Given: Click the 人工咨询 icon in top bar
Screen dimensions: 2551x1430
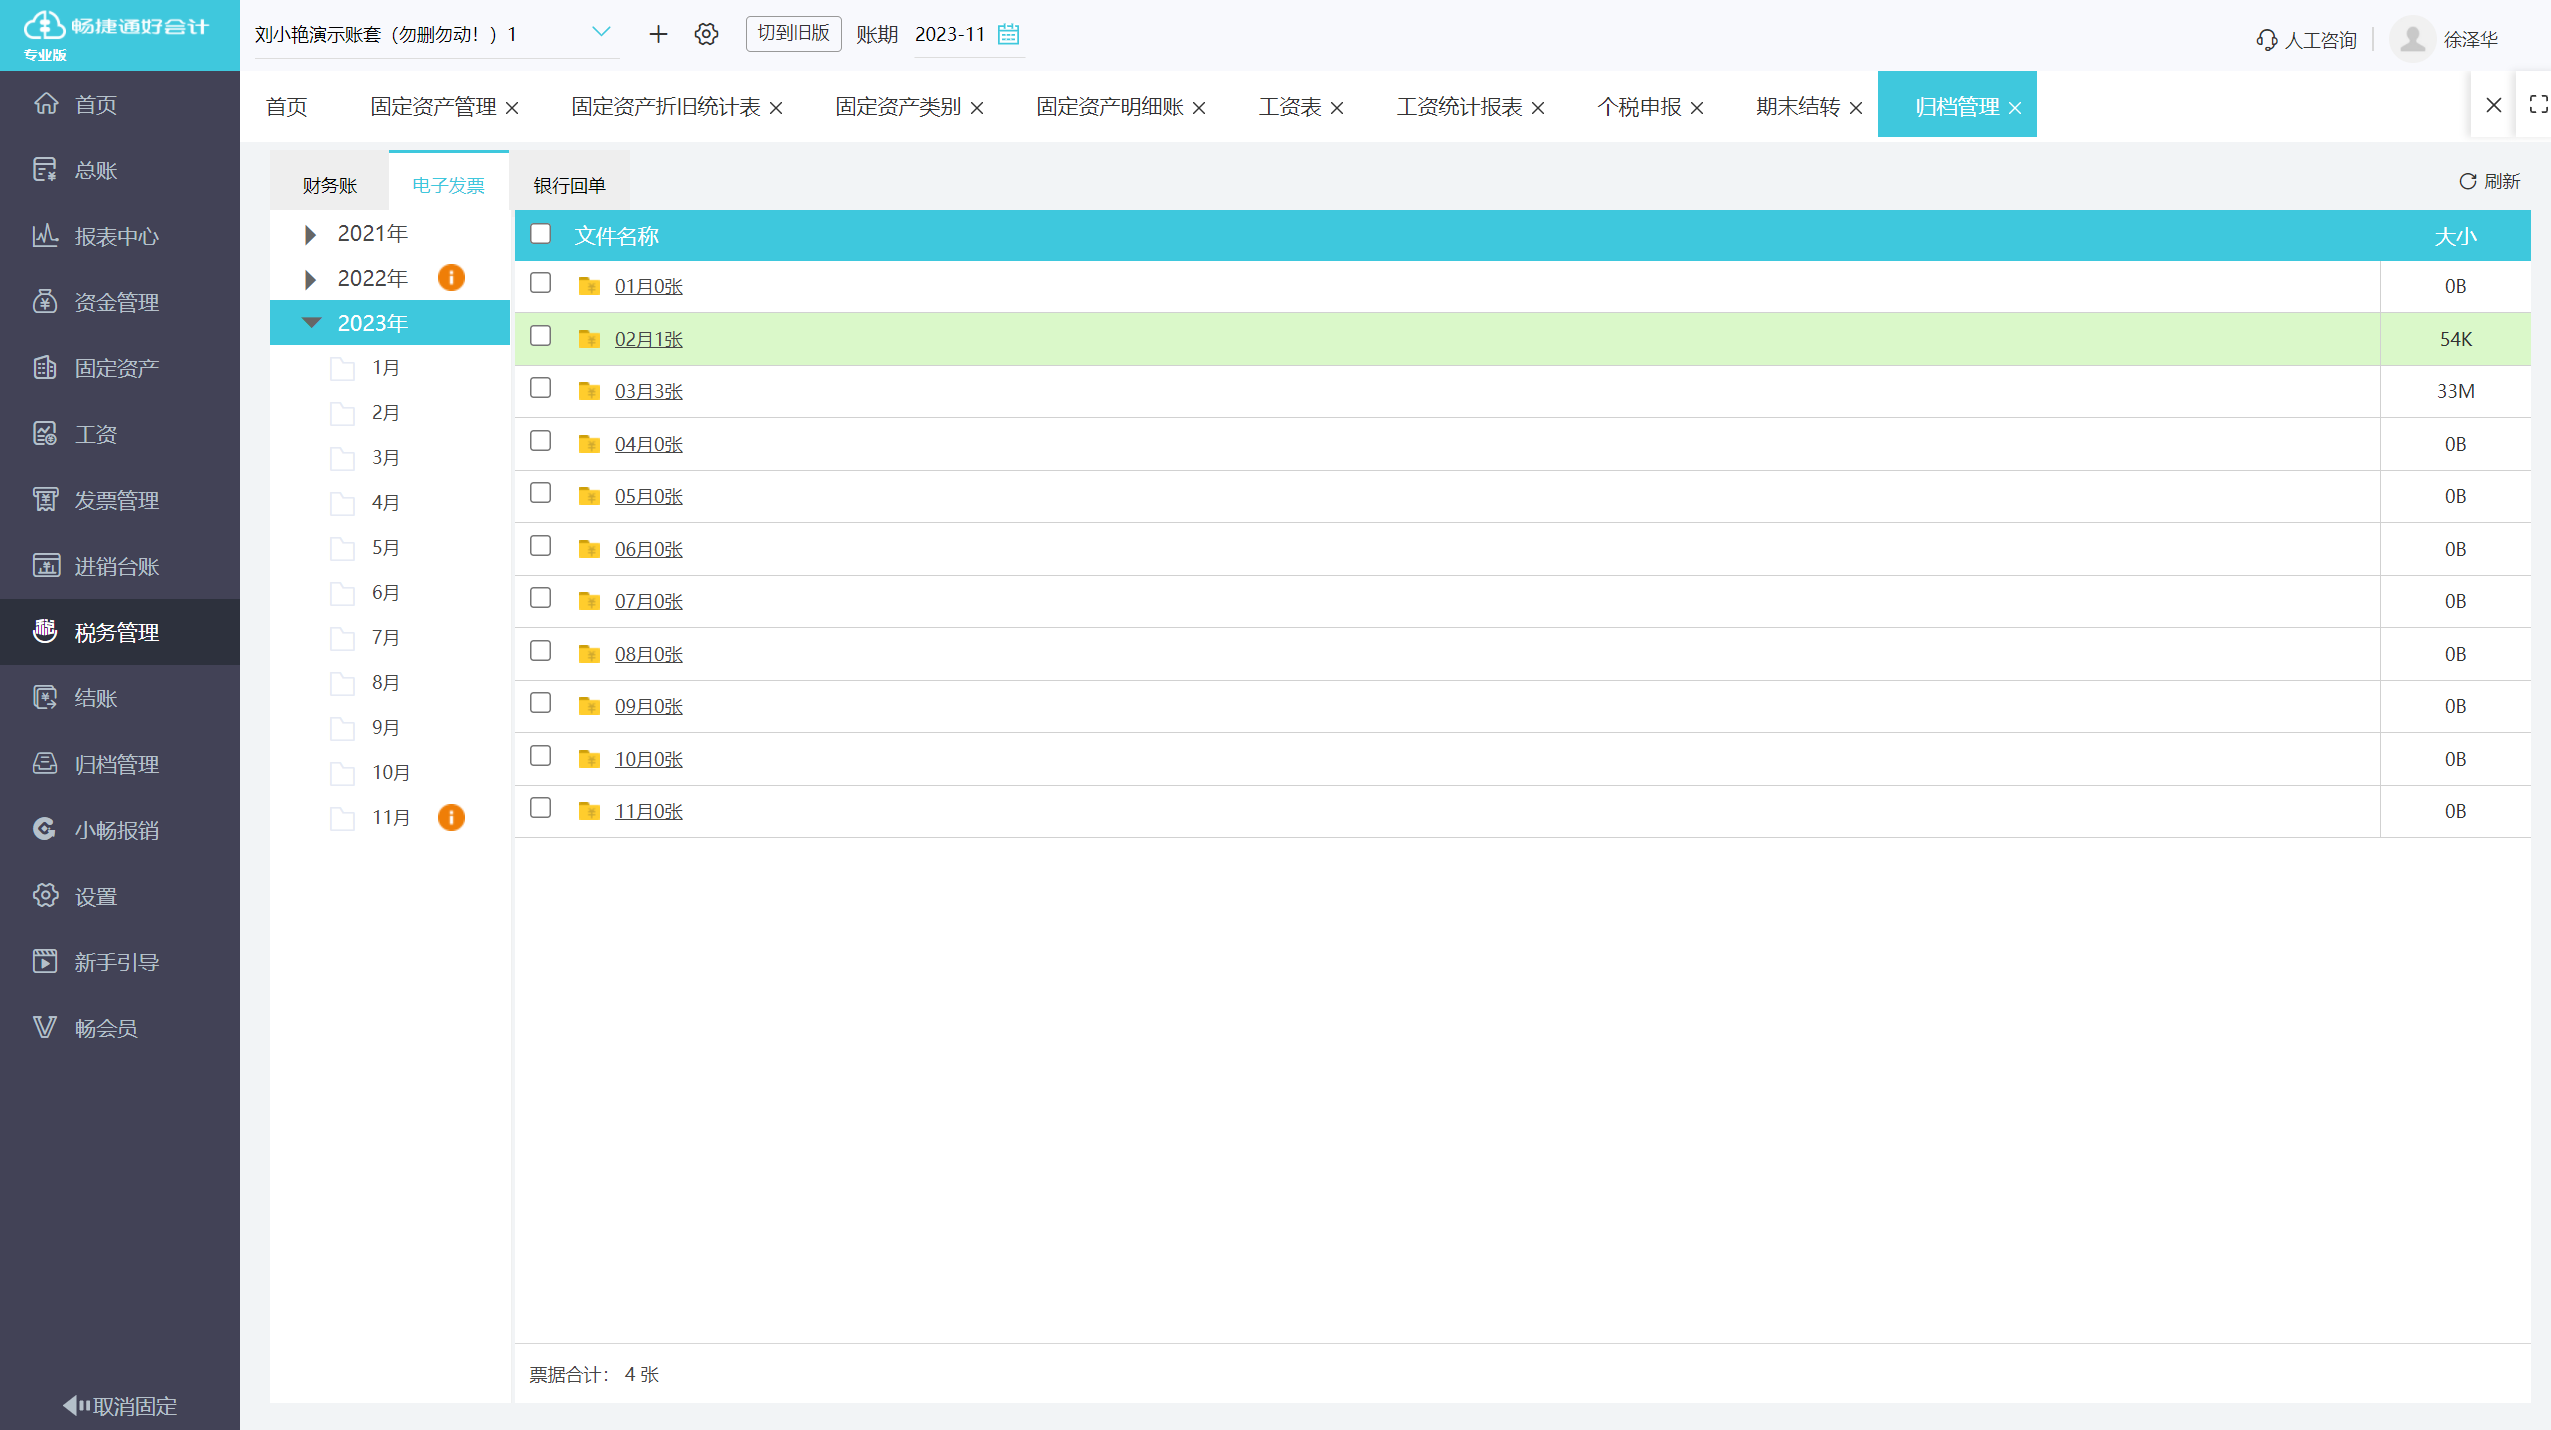Looking at the screenshot, I should (x=2265, y=35).
